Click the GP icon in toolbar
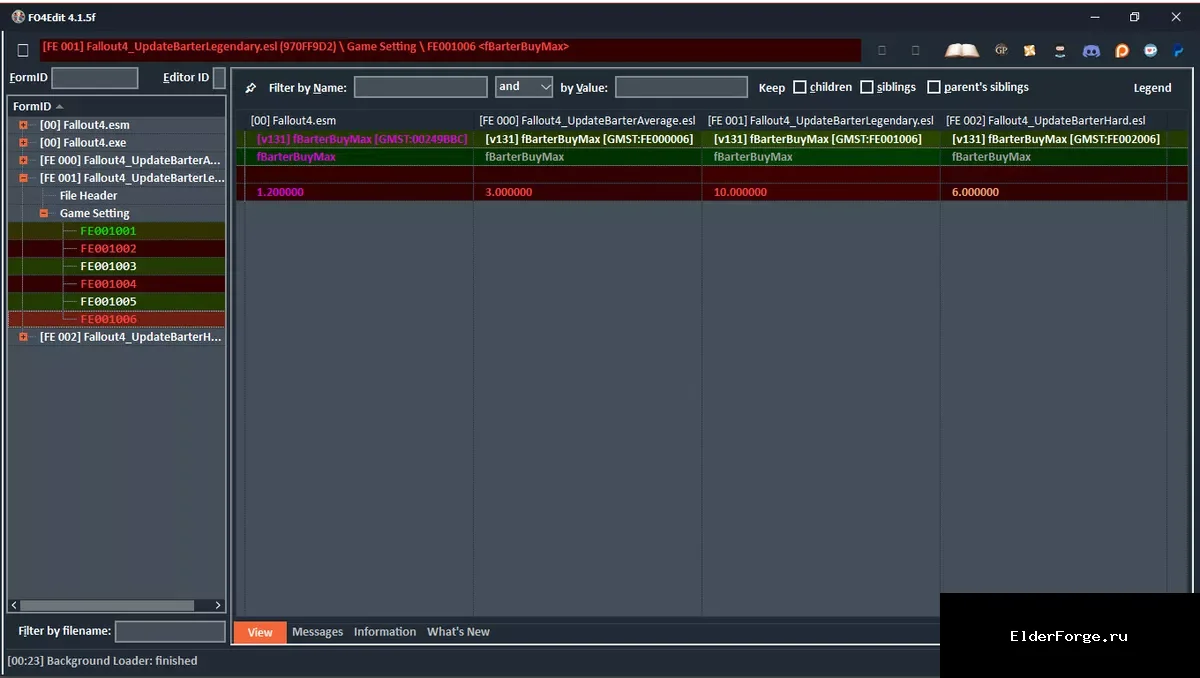This screenshot has height=678, width=1200. [x=1001, y=50]
